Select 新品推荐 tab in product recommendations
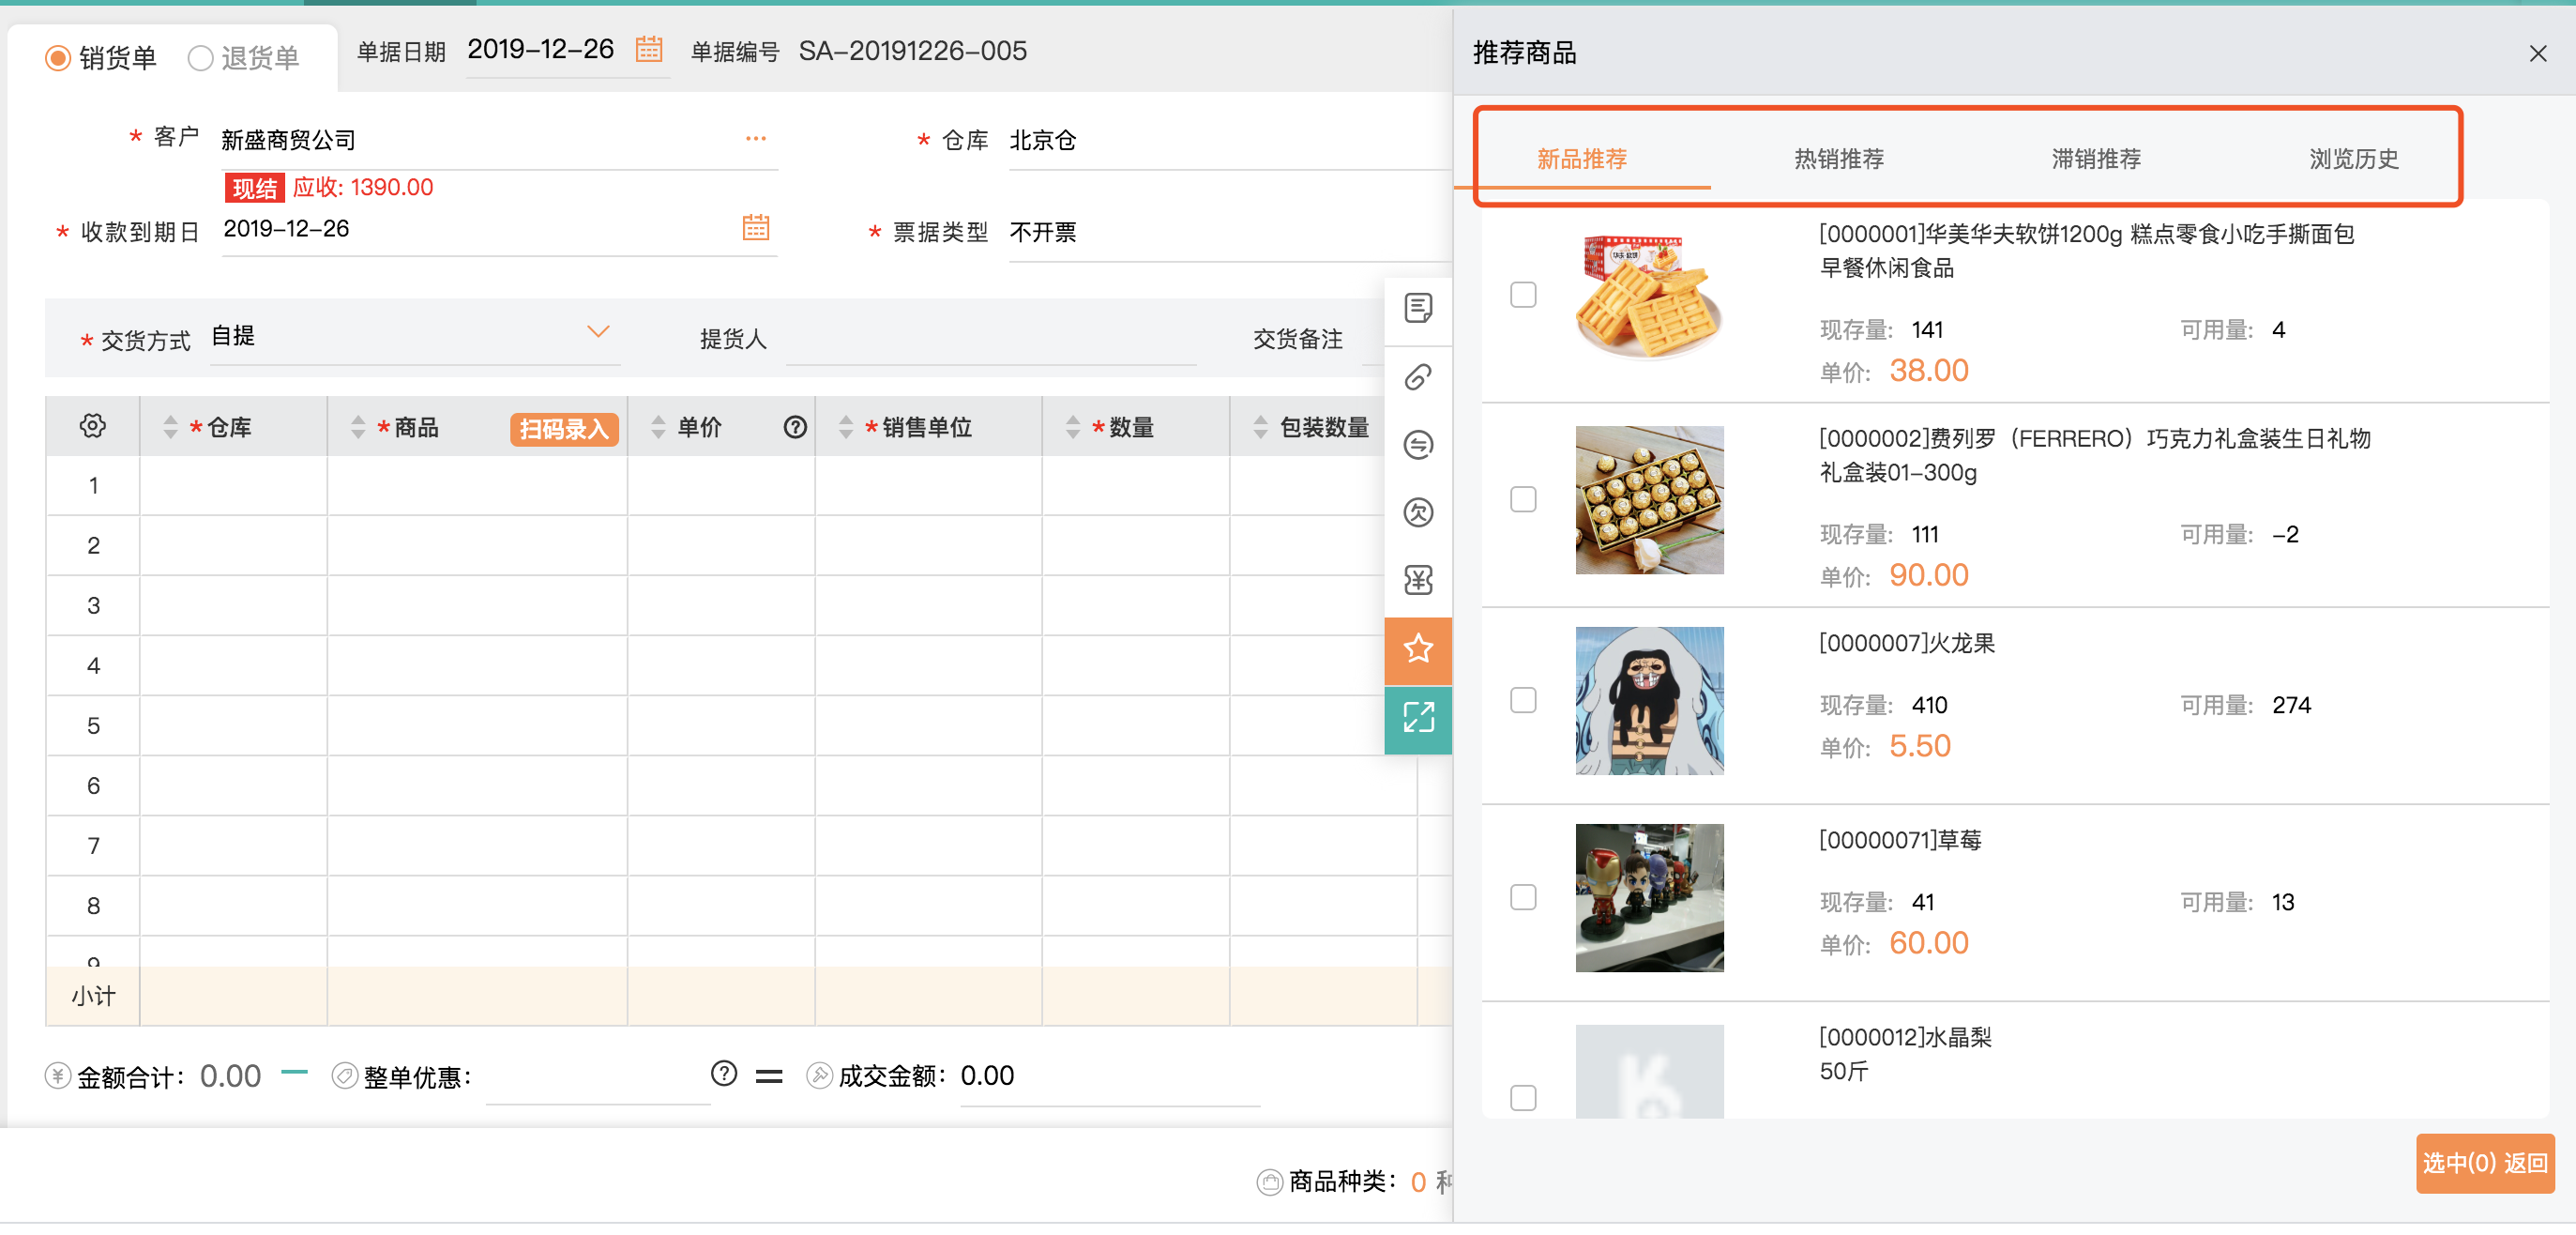Screen dimensions: 2576x1235 pyautogui.click(x=1582, y=160)
